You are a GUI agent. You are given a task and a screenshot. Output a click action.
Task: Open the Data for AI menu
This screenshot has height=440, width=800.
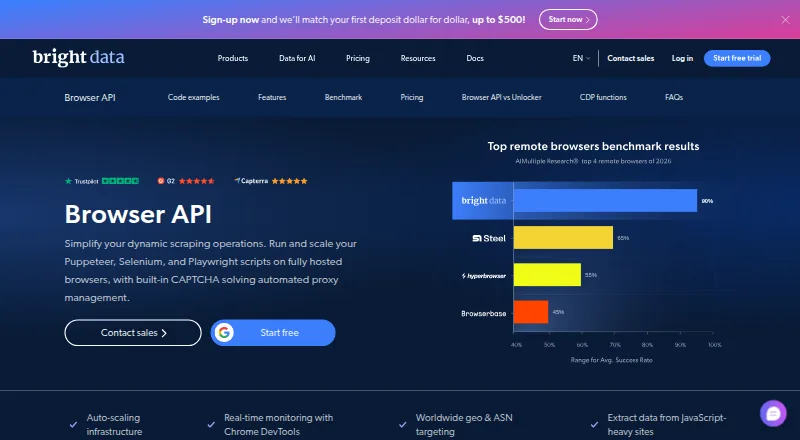coord(297,58)
